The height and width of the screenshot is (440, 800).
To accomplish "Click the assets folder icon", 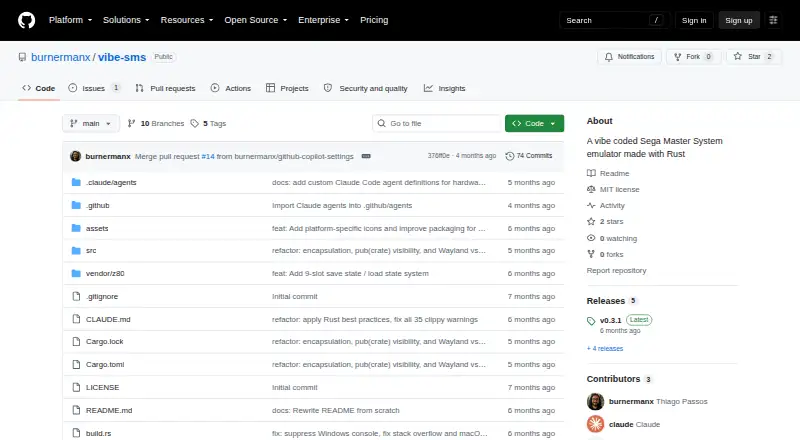I will click(76, 228).
